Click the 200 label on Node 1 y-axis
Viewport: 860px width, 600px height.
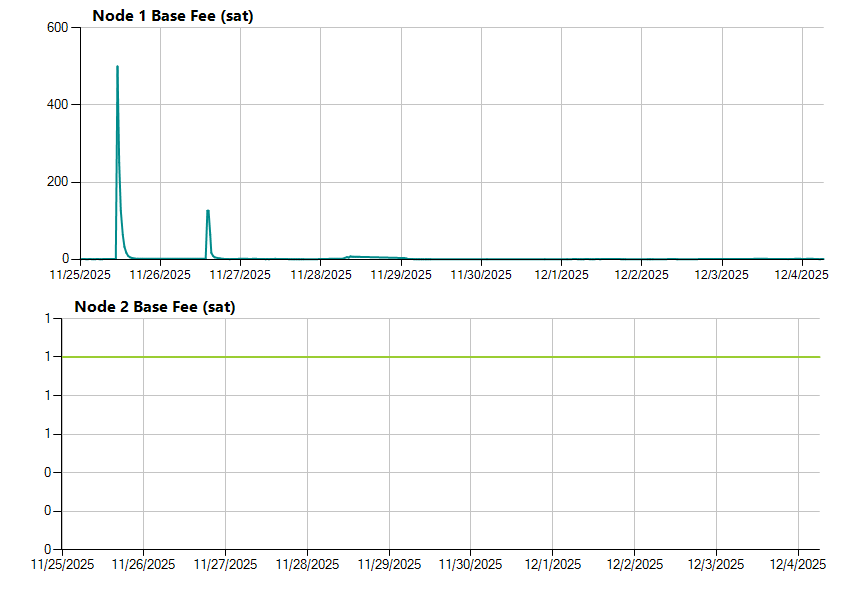click(56, 182)
